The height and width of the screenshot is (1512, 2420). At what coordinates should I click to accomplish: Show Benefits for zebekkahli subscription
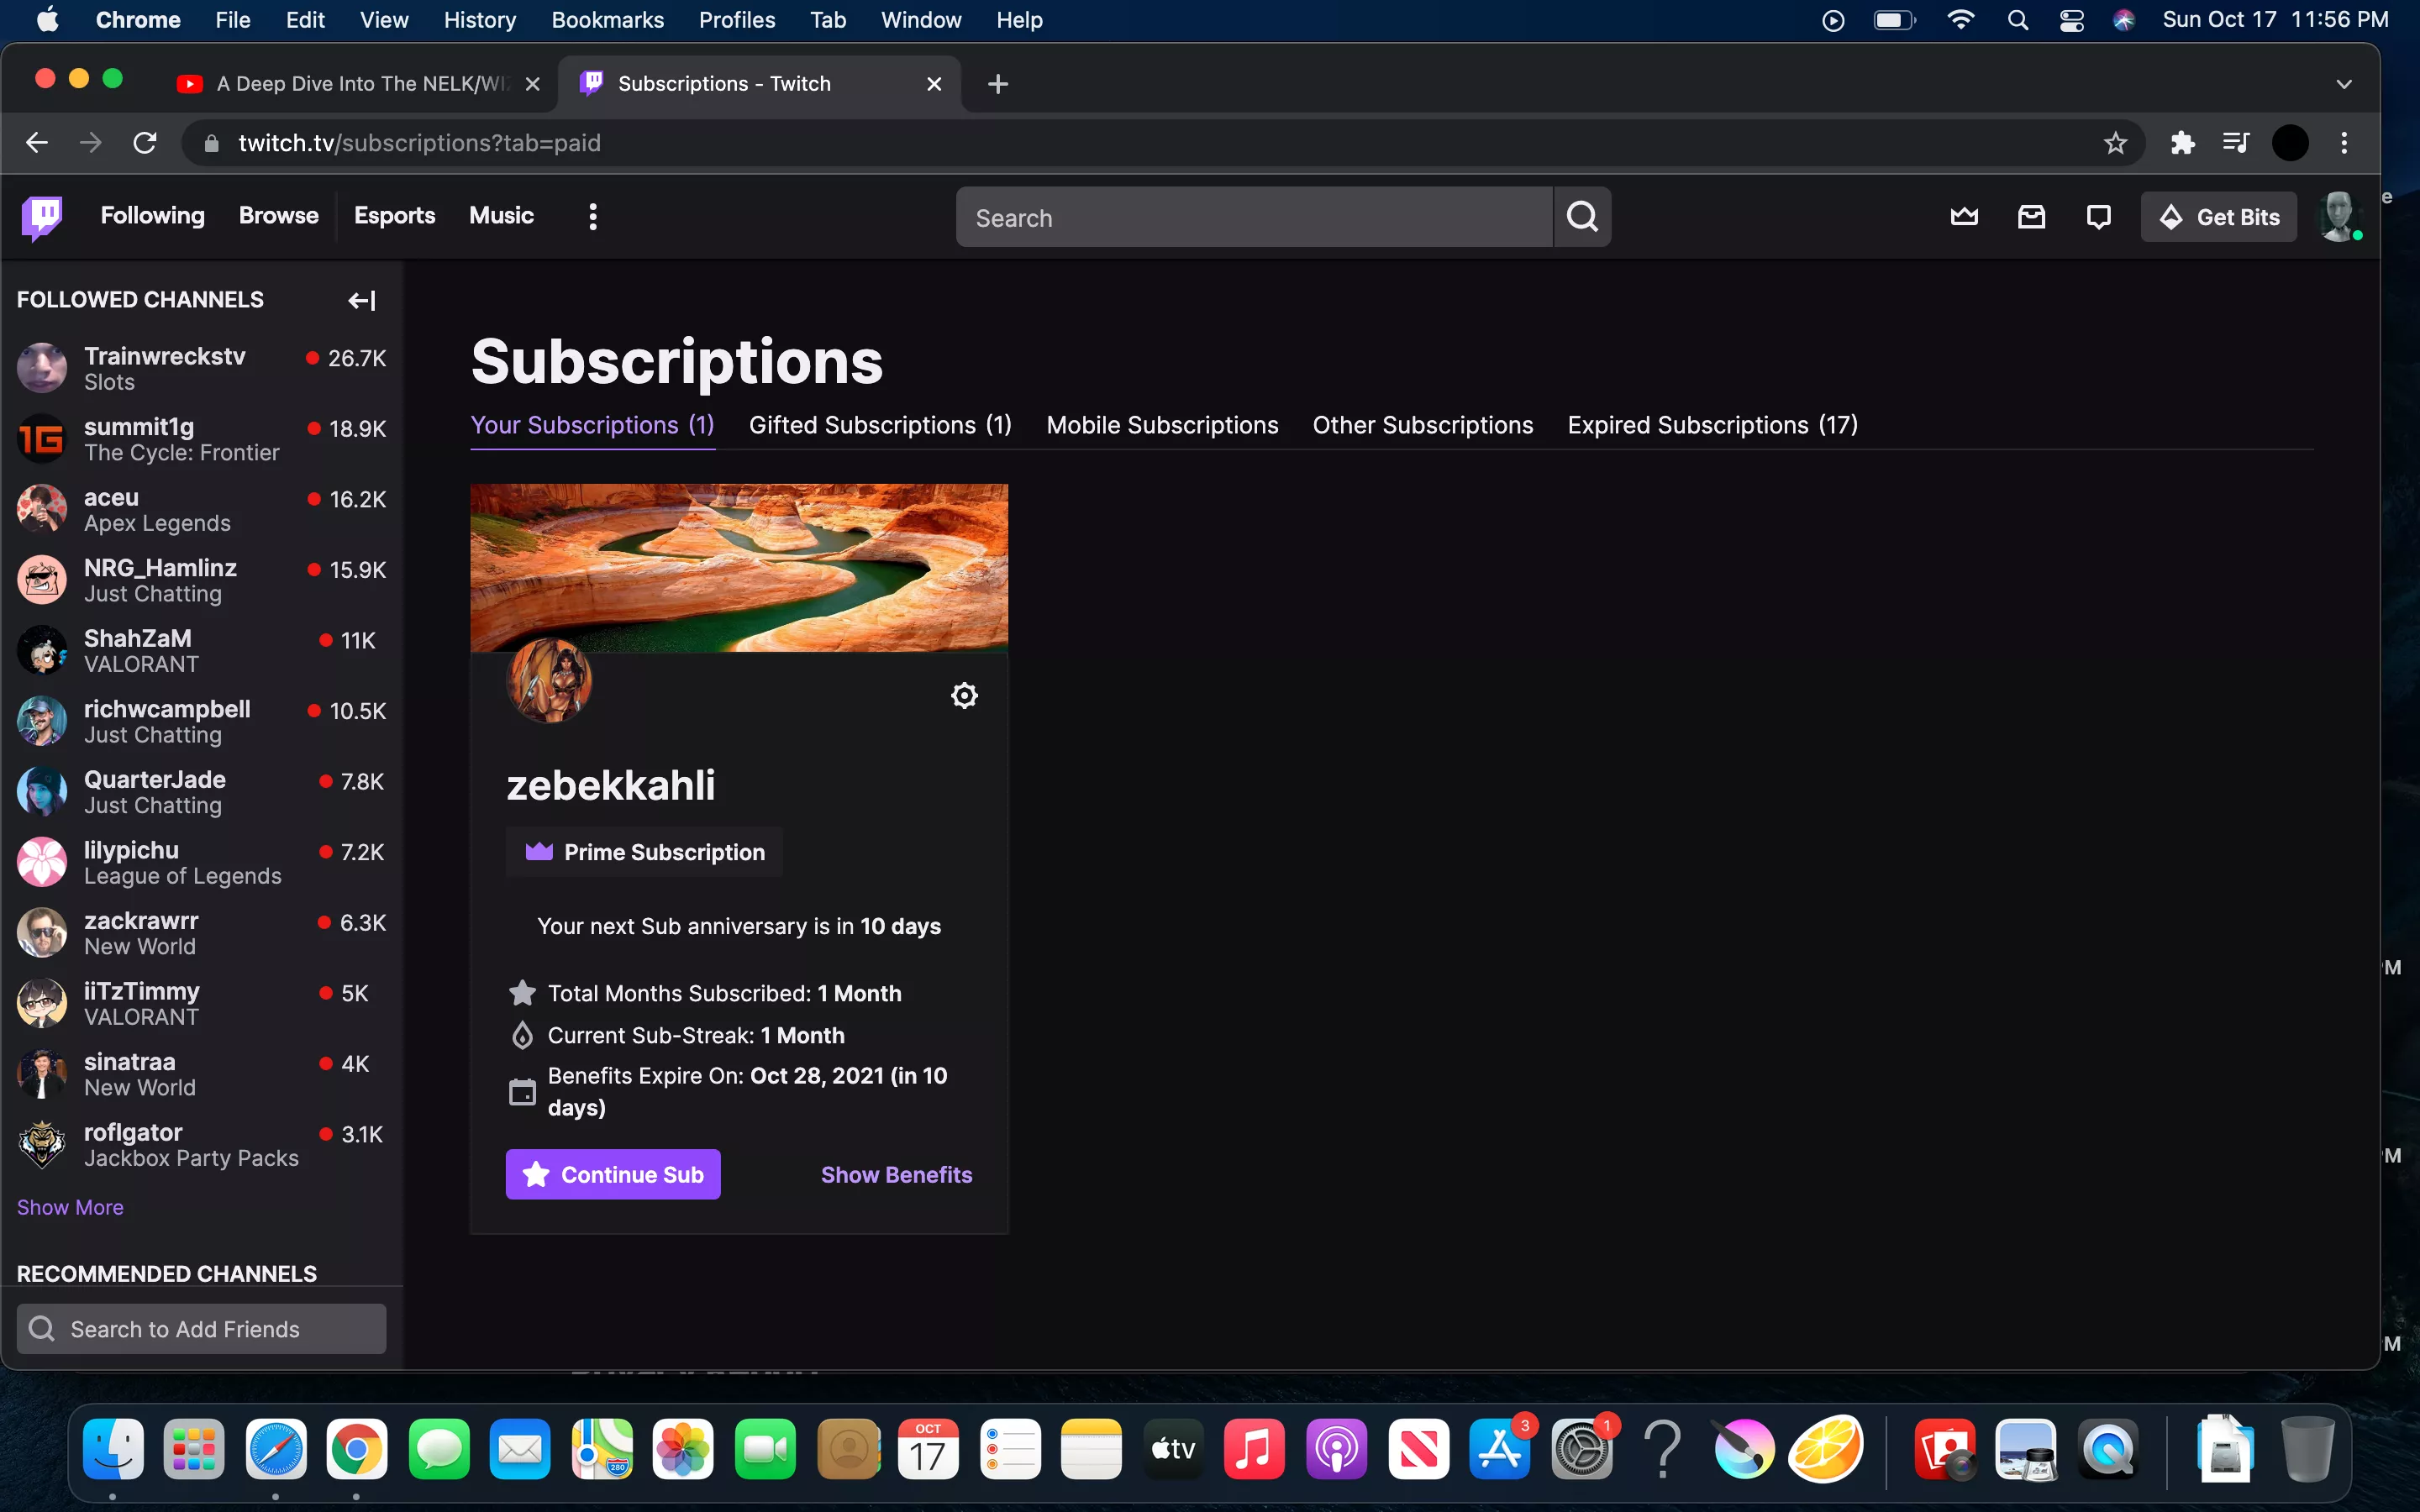[x=894, y=1174]
